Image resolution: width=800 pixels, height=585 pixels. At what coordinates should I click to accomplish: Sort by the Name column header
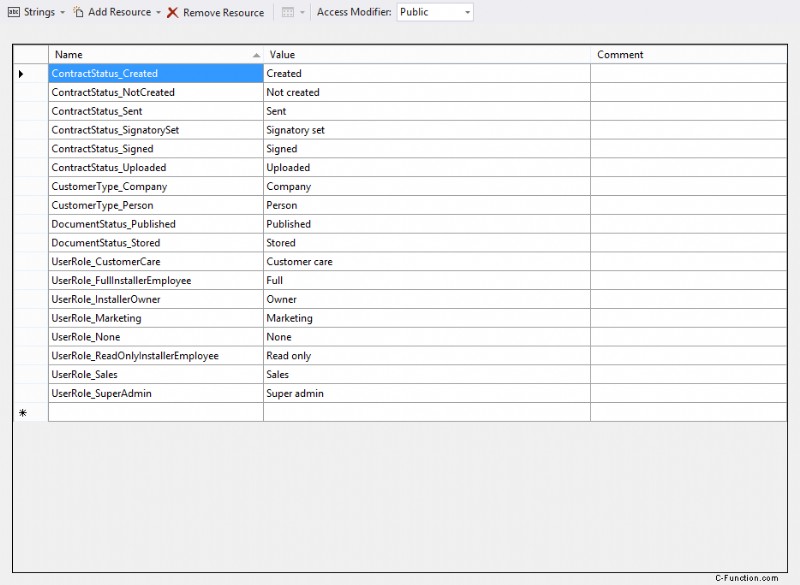tap(155, 55)
